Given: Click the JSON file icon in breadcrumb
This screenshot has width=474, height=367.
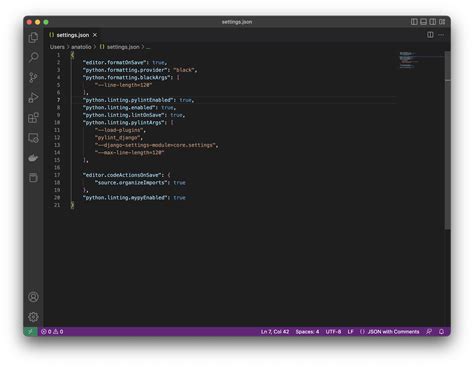Looking at the screenshot, I should (102, 47).
